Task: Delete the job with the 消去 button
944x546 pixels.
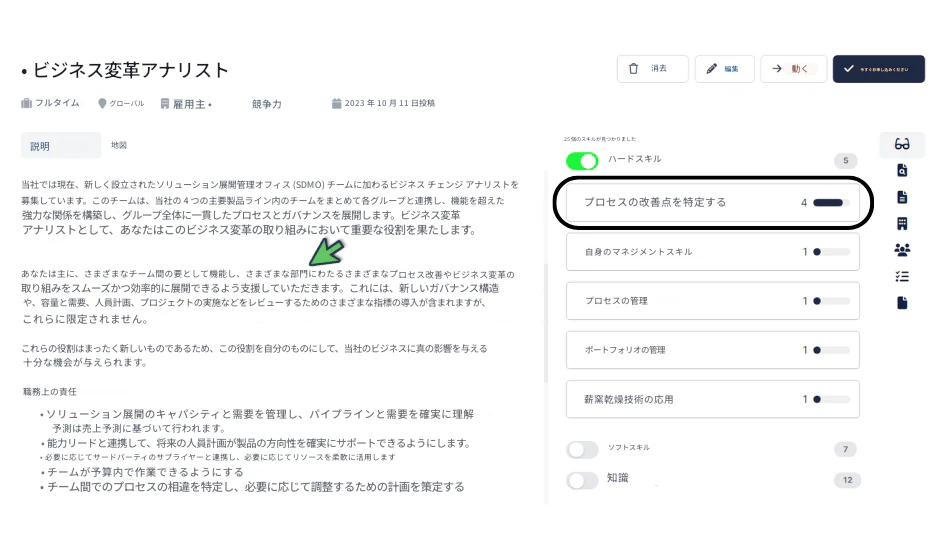Action: click(x=653, y=69)
